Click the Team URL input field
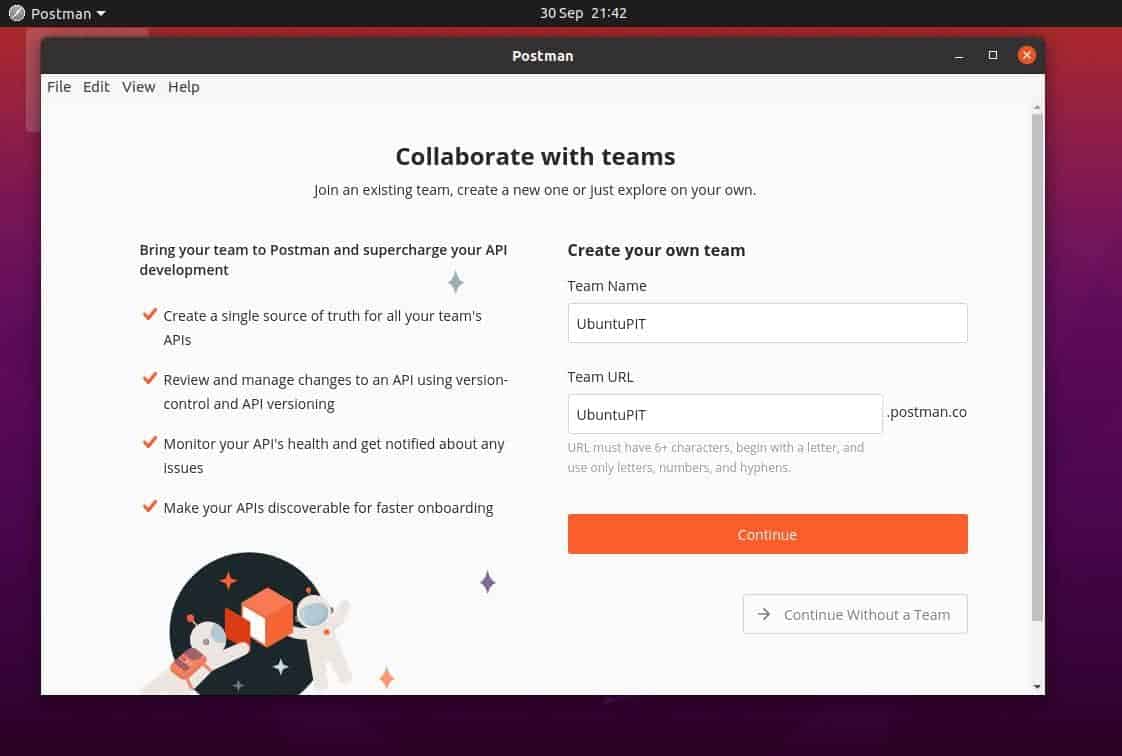The width and height of the screenshot is (1122, 756). pos(725,414)
